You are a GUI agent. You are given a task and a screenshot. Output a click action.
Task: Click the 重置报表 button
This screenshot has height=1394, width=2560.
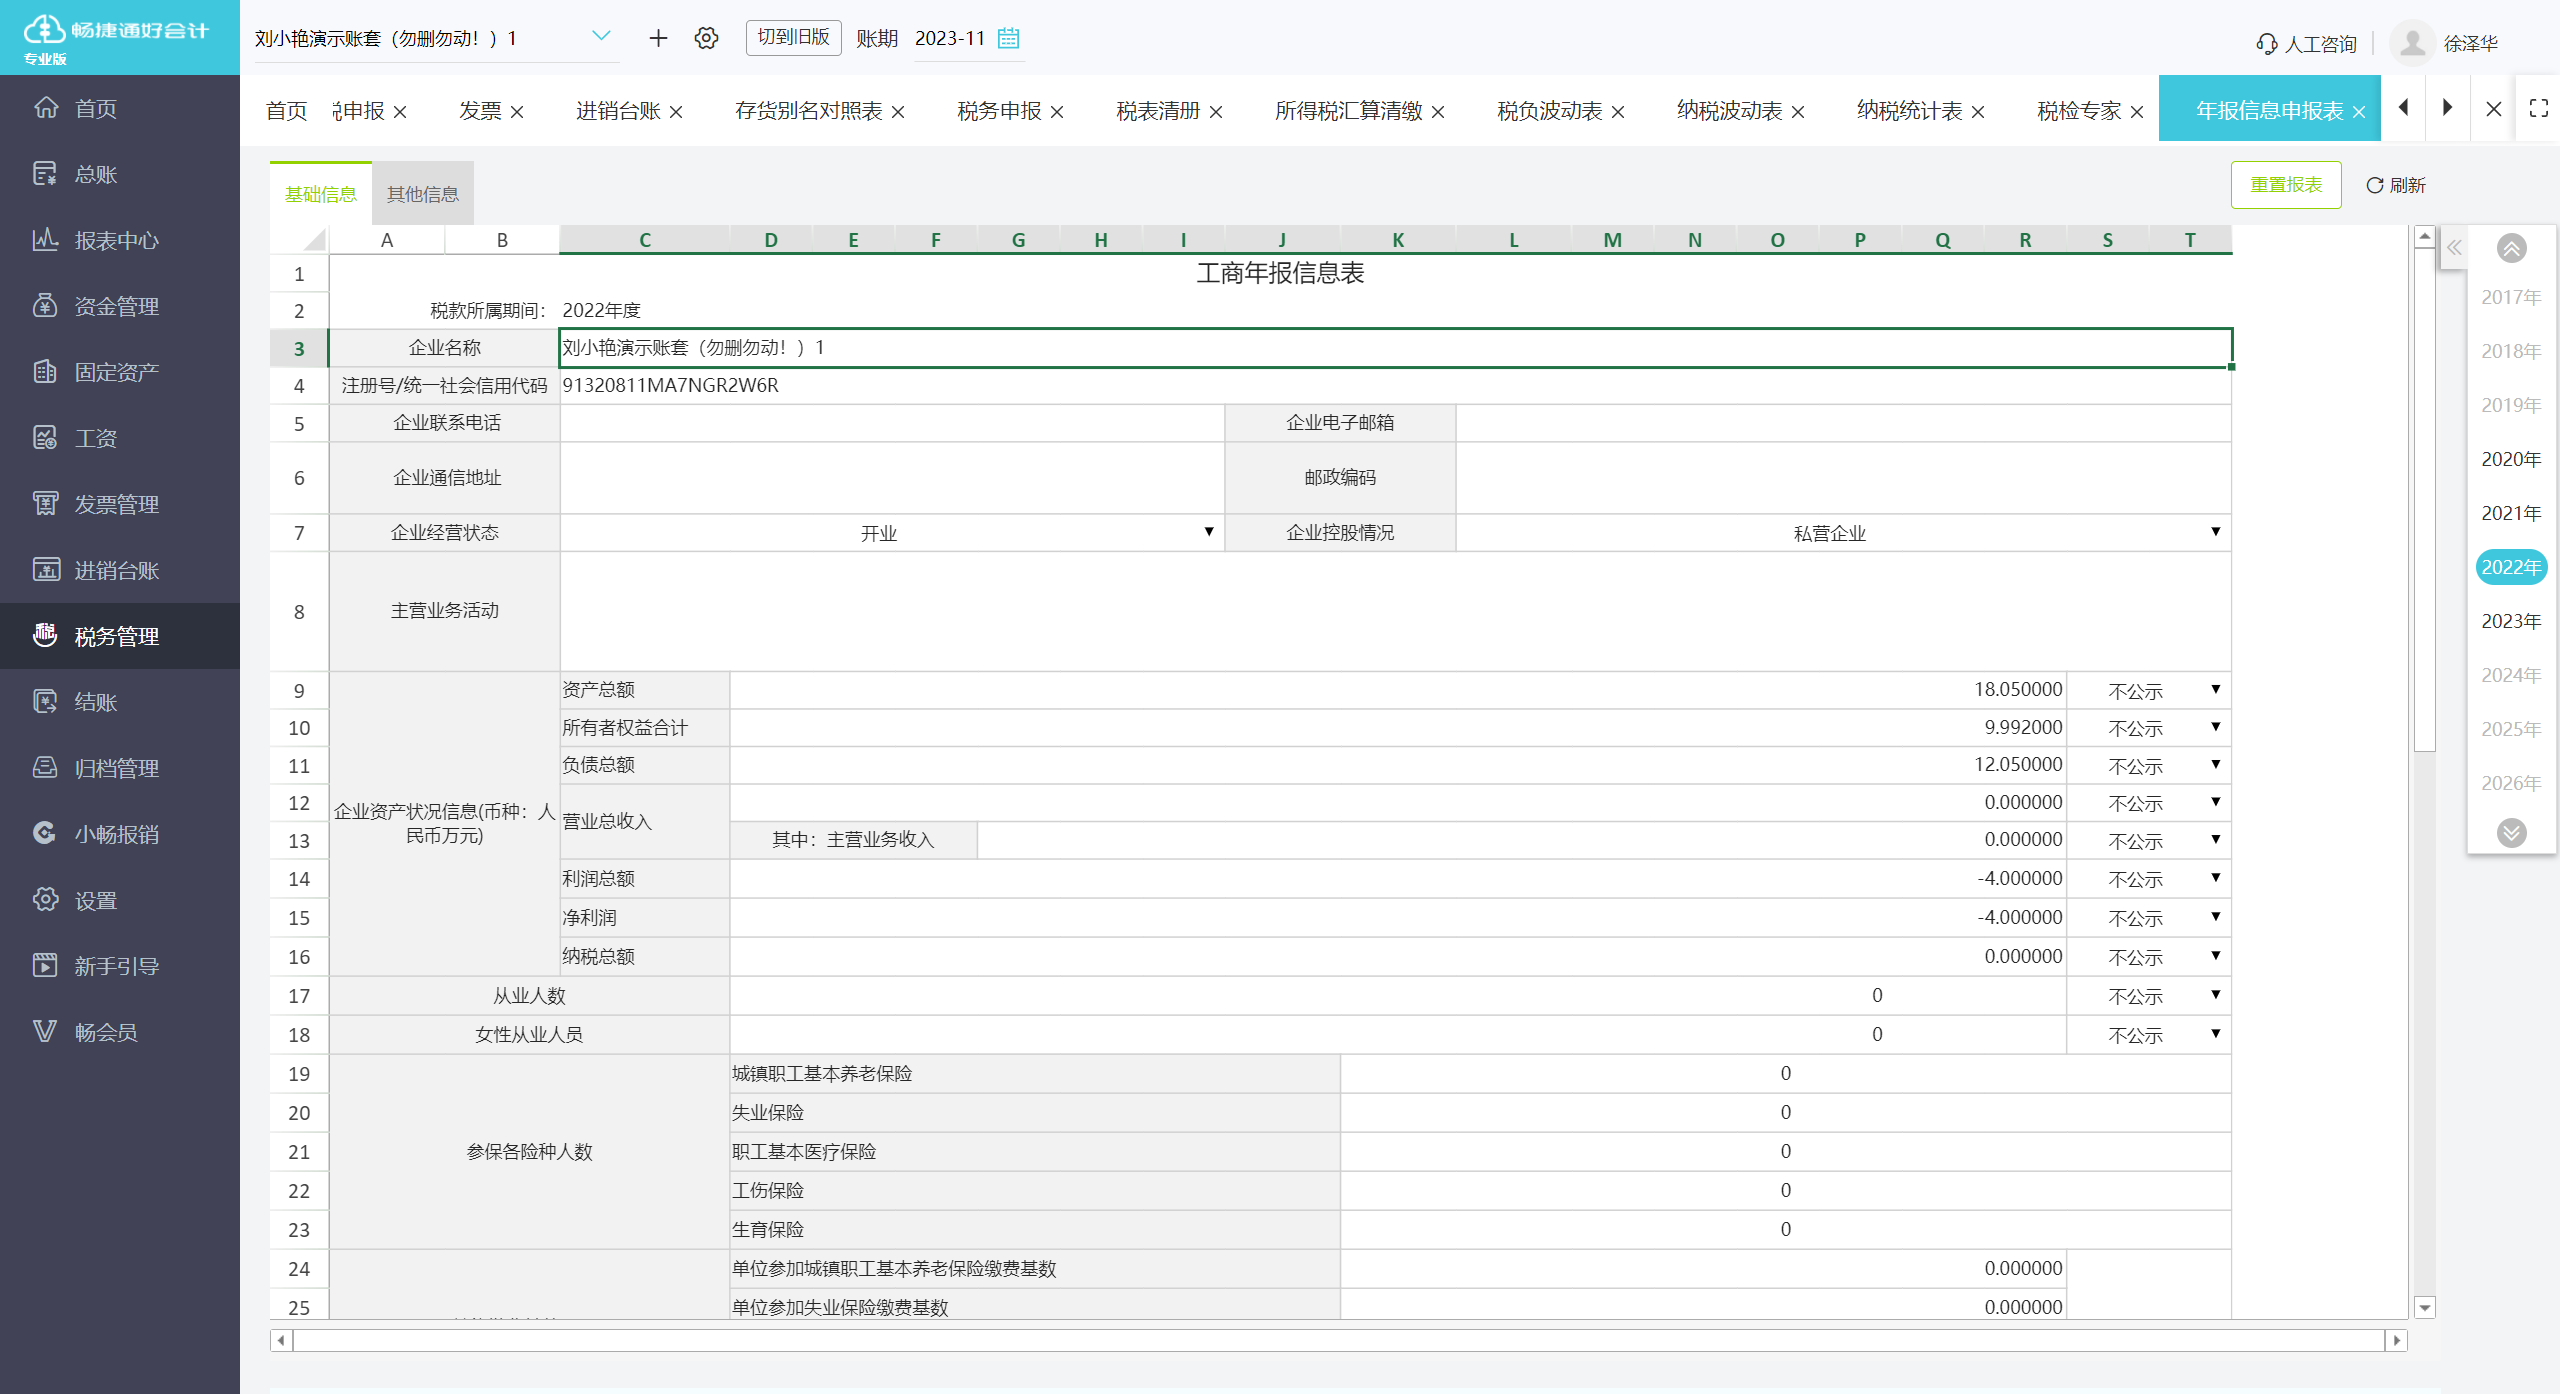pos(2284,184)
